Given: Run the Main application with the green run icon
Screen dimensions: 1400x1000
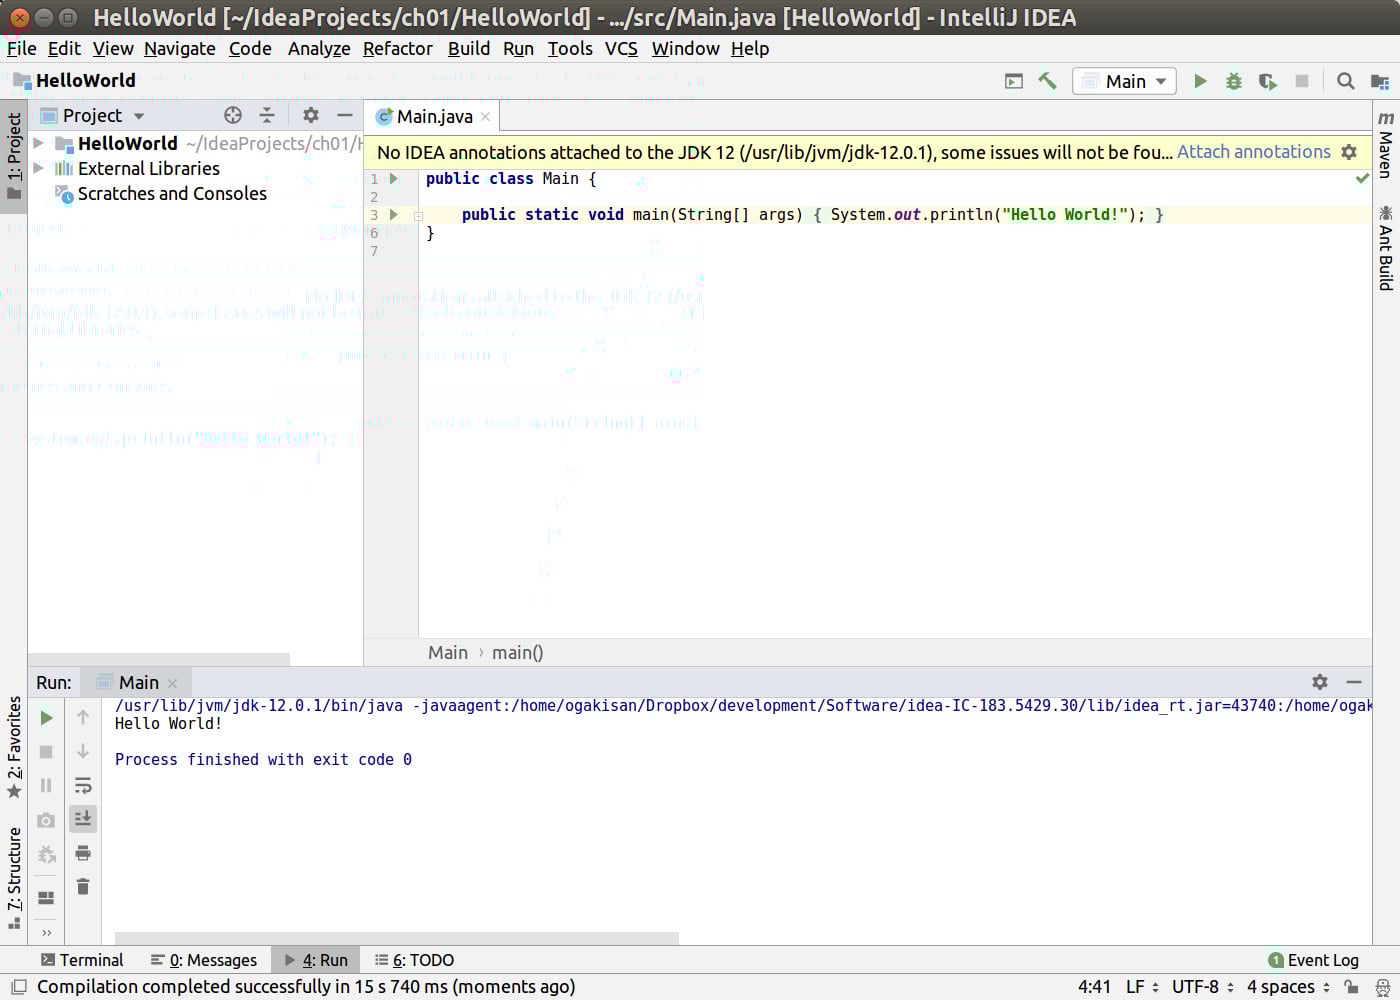Looking at the screenshot, I should pos(1199,81).
